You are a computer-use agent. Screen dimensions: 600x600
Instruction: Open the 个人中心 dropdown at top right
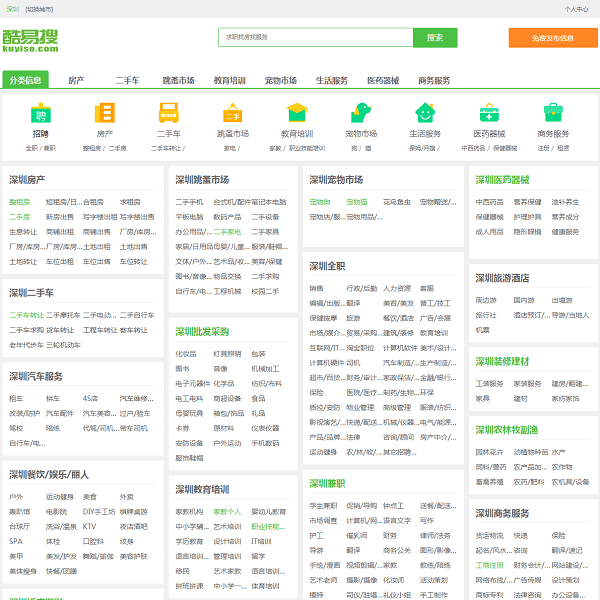576,8
